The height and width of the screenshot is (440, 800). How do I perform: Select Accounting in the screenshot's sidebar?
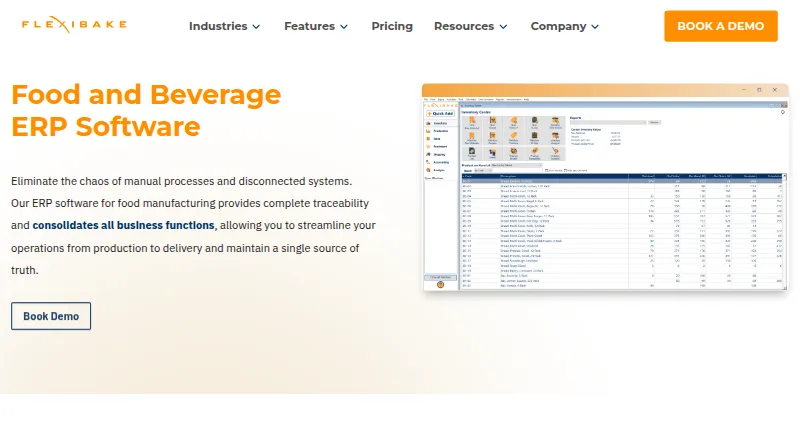coord(440,162)
